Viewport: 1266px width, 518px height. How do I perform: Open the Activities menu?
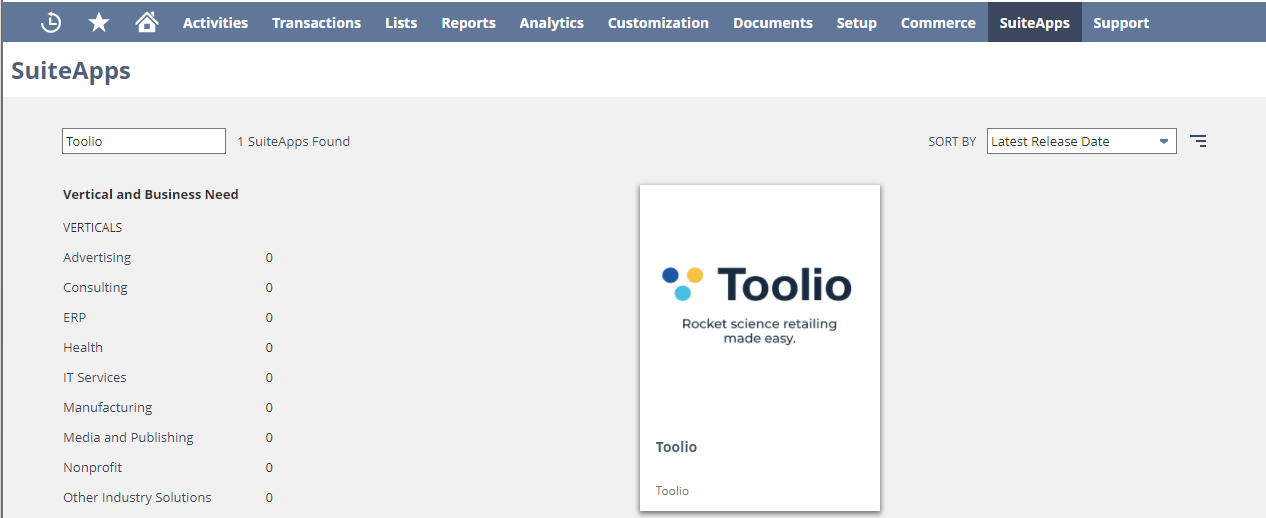[215, 23]
